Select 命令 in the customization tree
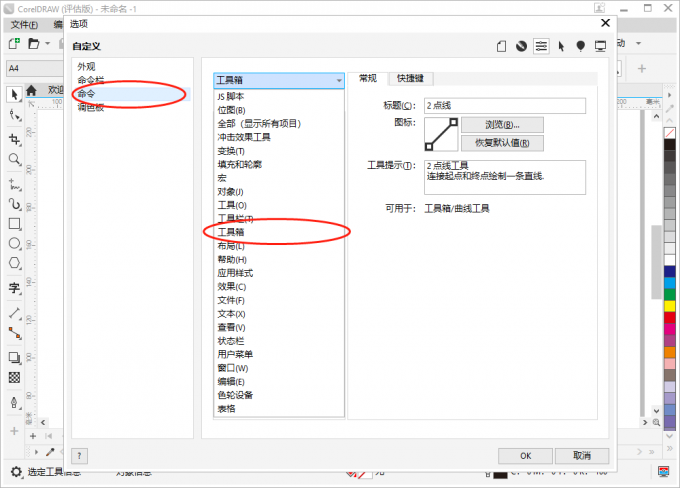The height and width of the screenshot is (488, 680). click(x=88, y=93)
